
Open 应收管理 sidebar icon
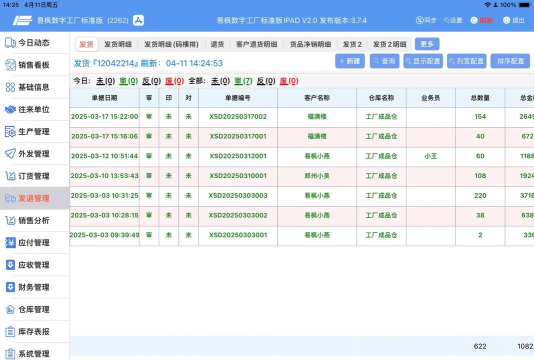tap(11, 265)
